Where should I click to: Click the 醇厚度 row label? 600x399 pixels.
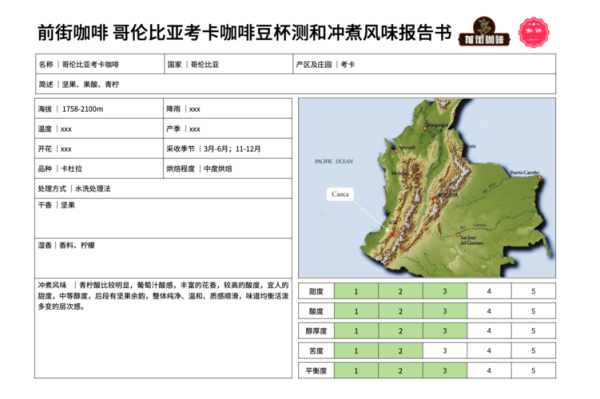[x=316, y=331]
